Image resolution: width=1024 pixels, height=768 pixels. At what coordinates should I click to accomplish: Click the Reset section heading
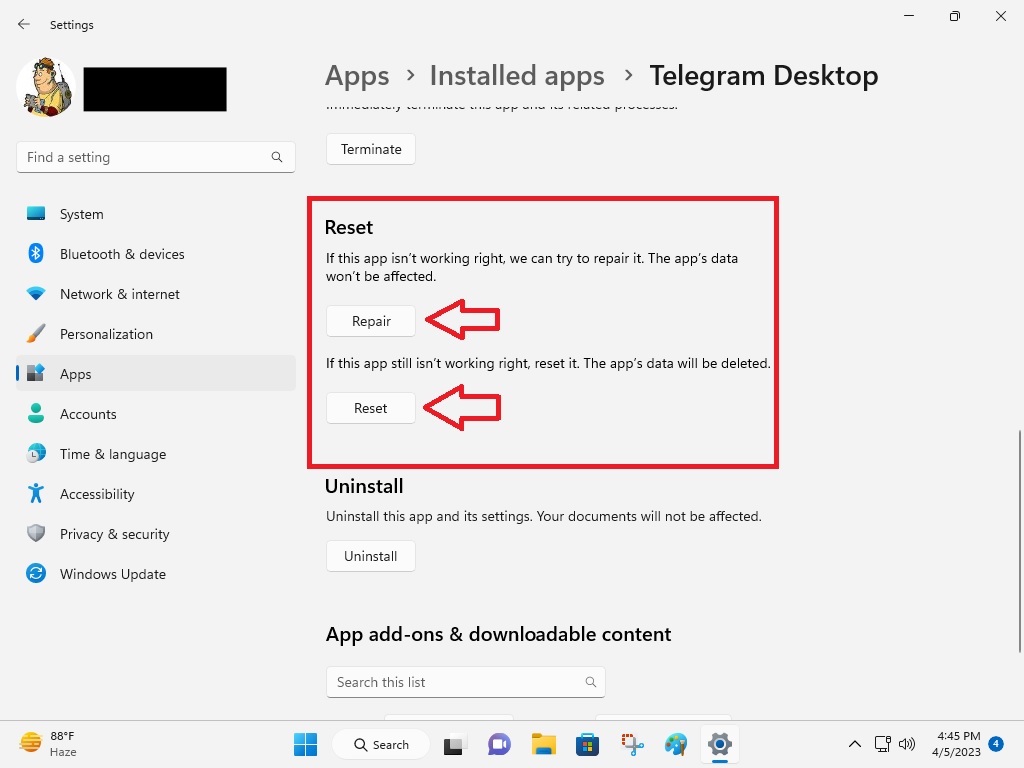[x=349, y=227]
